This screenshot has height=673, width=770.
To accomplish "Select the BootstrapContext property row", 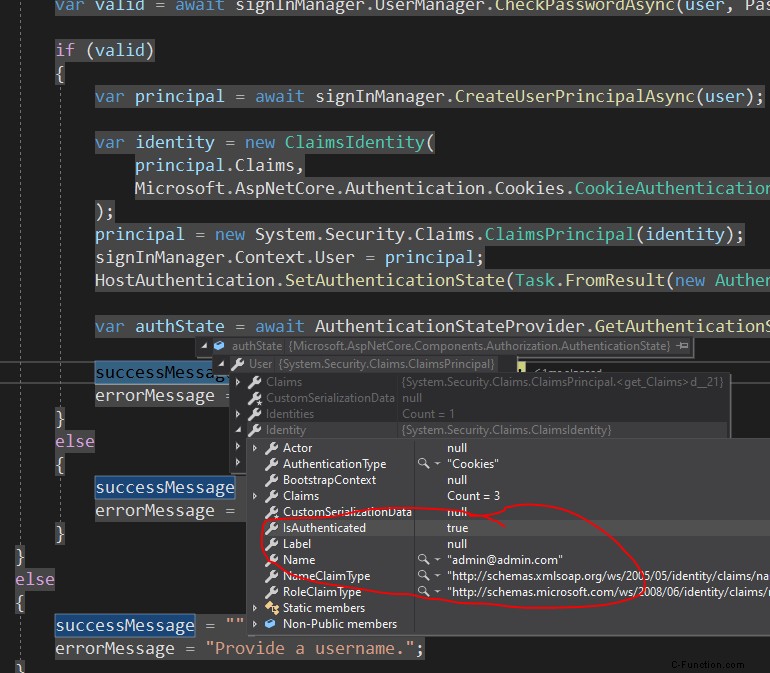I will click(331, 480).
